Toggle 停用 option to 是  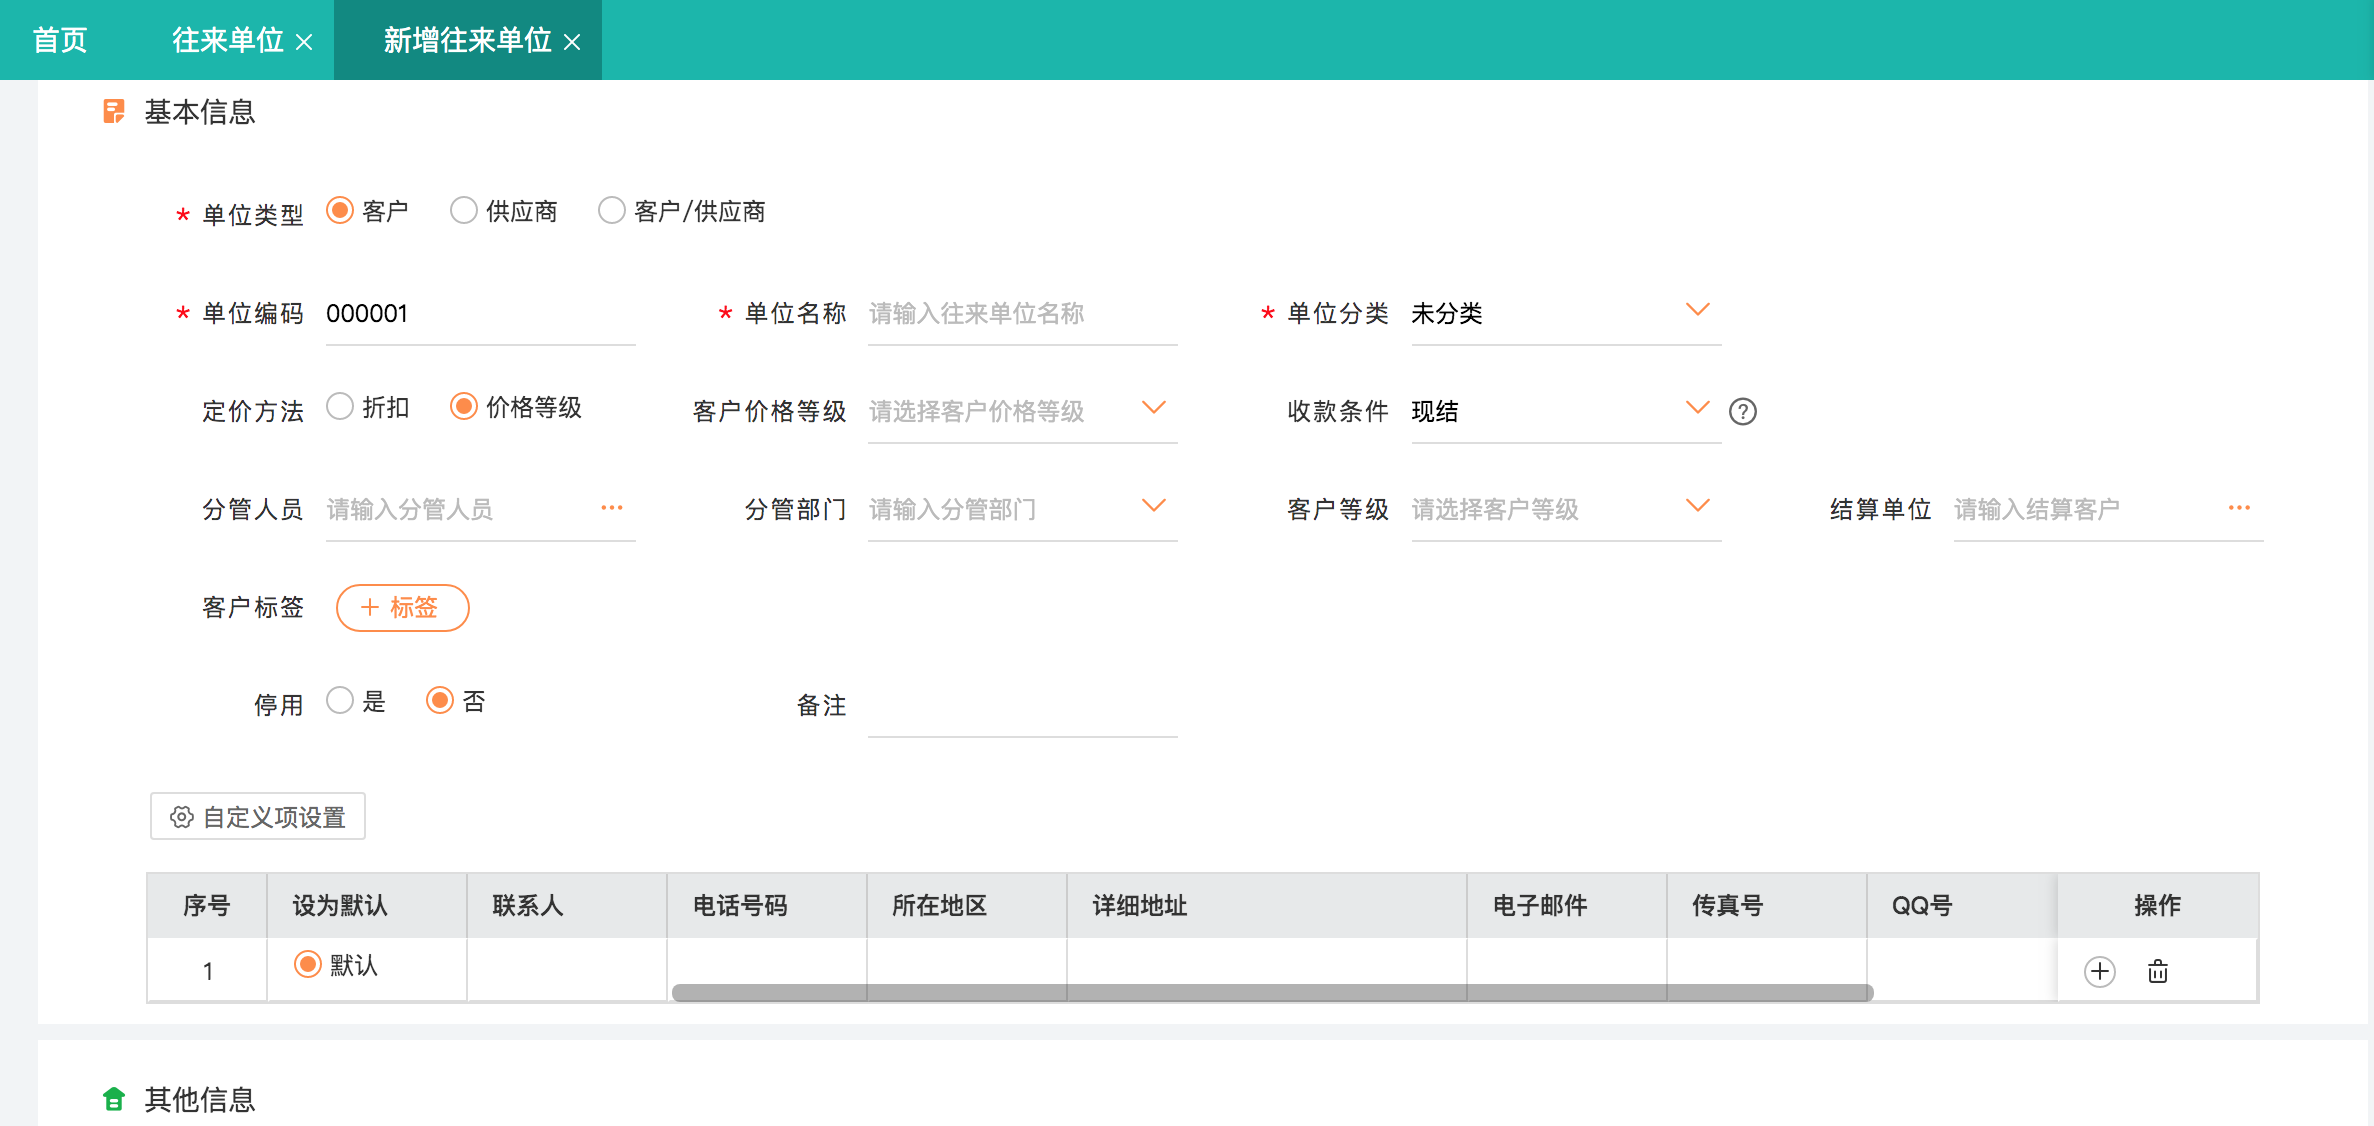point(338,699)
